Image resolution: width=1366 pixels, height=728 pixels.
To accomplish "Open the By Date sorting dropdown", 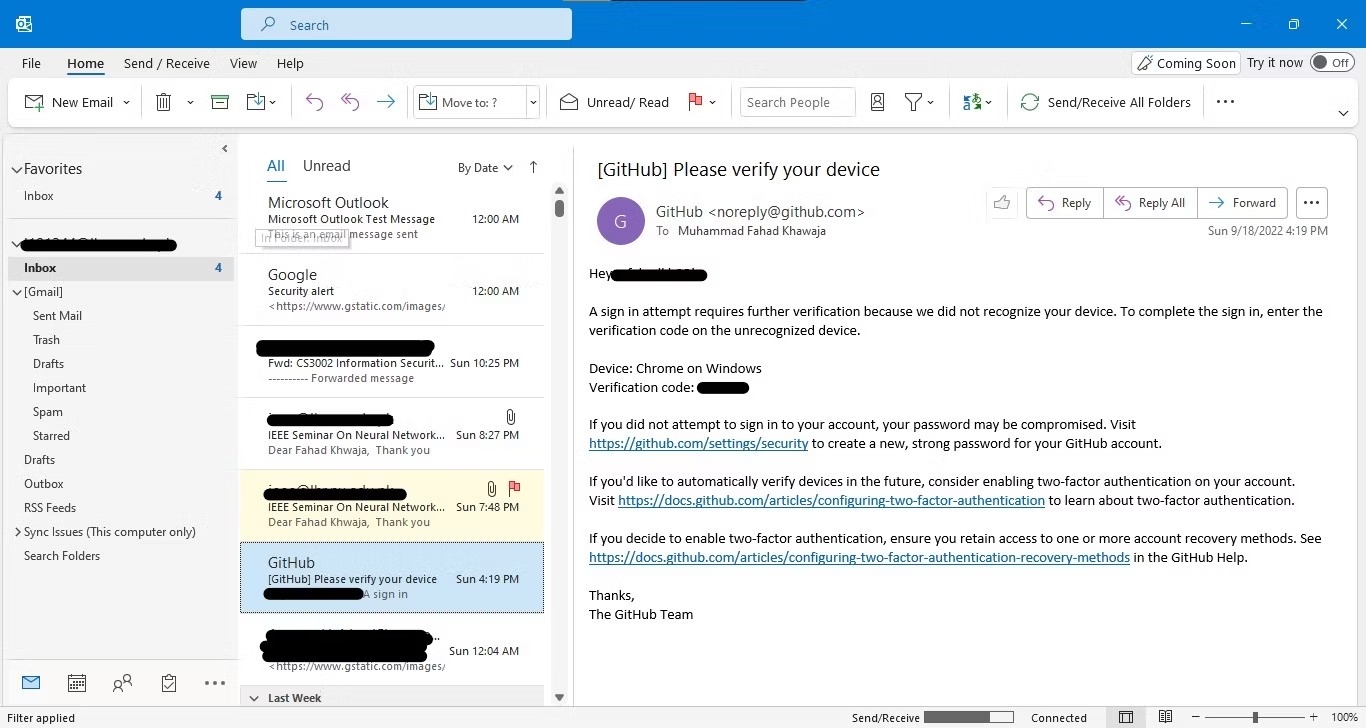I will (484, 167).
